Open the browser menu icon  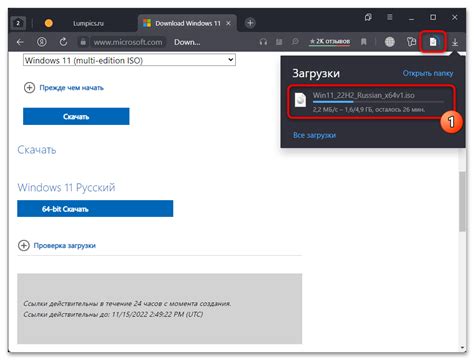pyautogui.click(x=389, y=17)
